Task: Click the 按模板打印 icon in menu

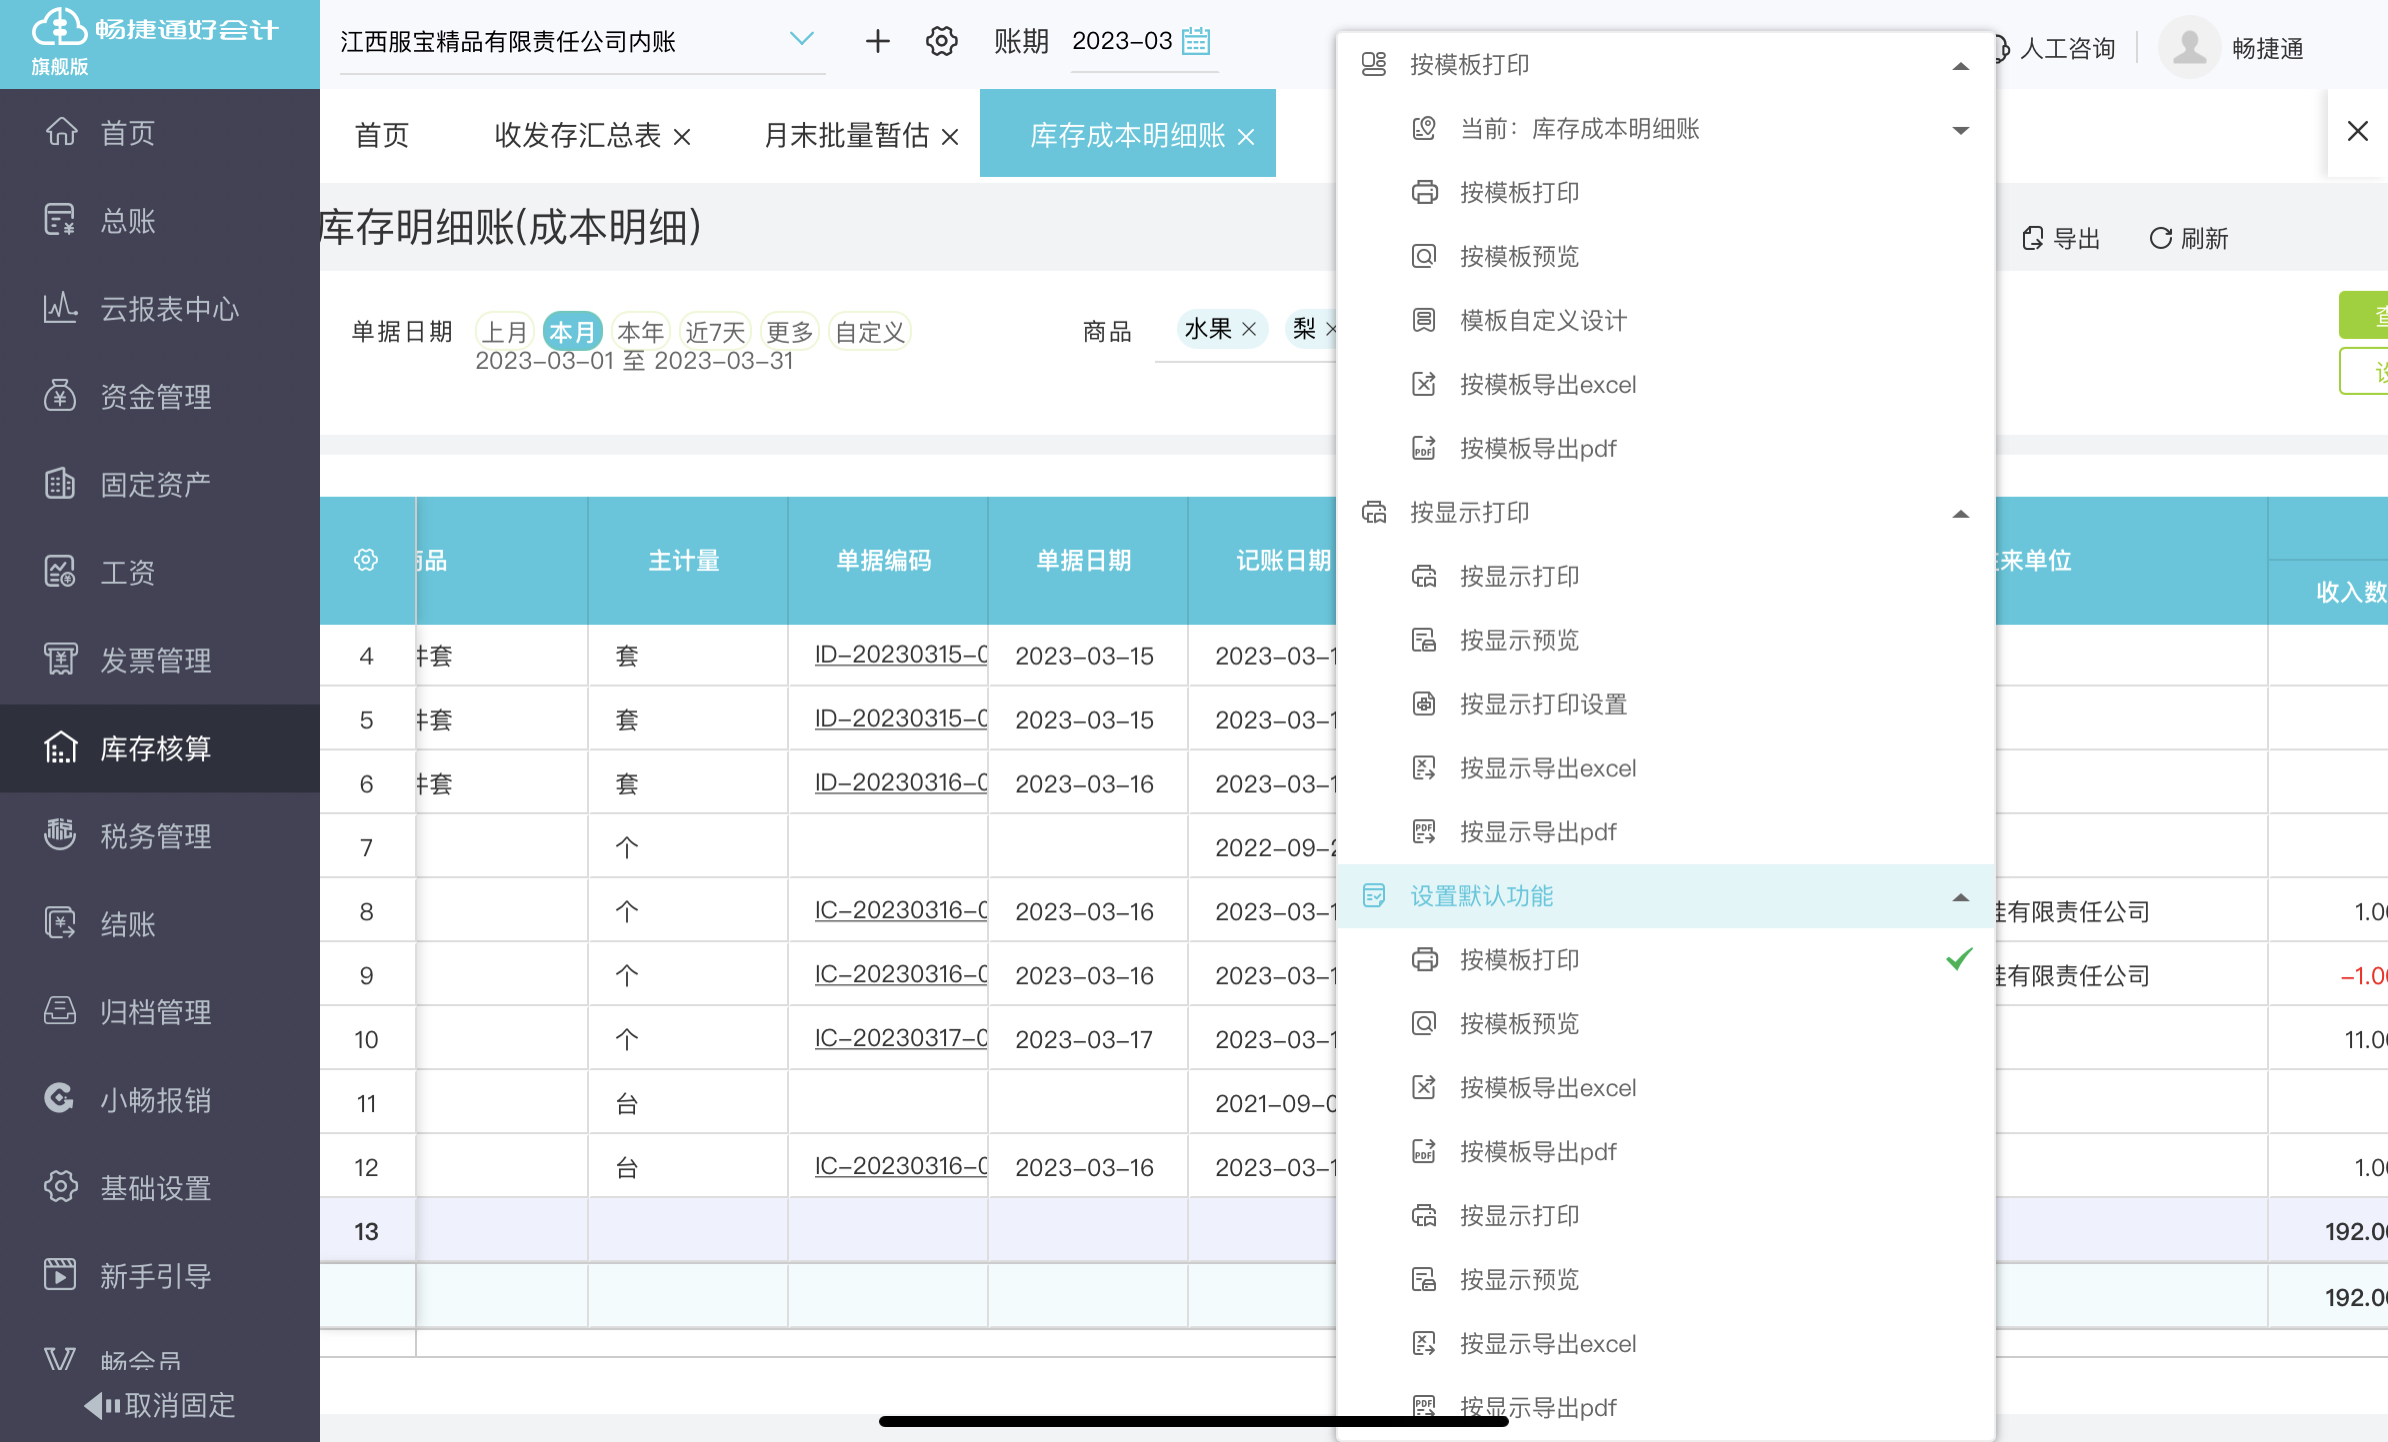Action: pyautogui.click(x=1426, y=193)
